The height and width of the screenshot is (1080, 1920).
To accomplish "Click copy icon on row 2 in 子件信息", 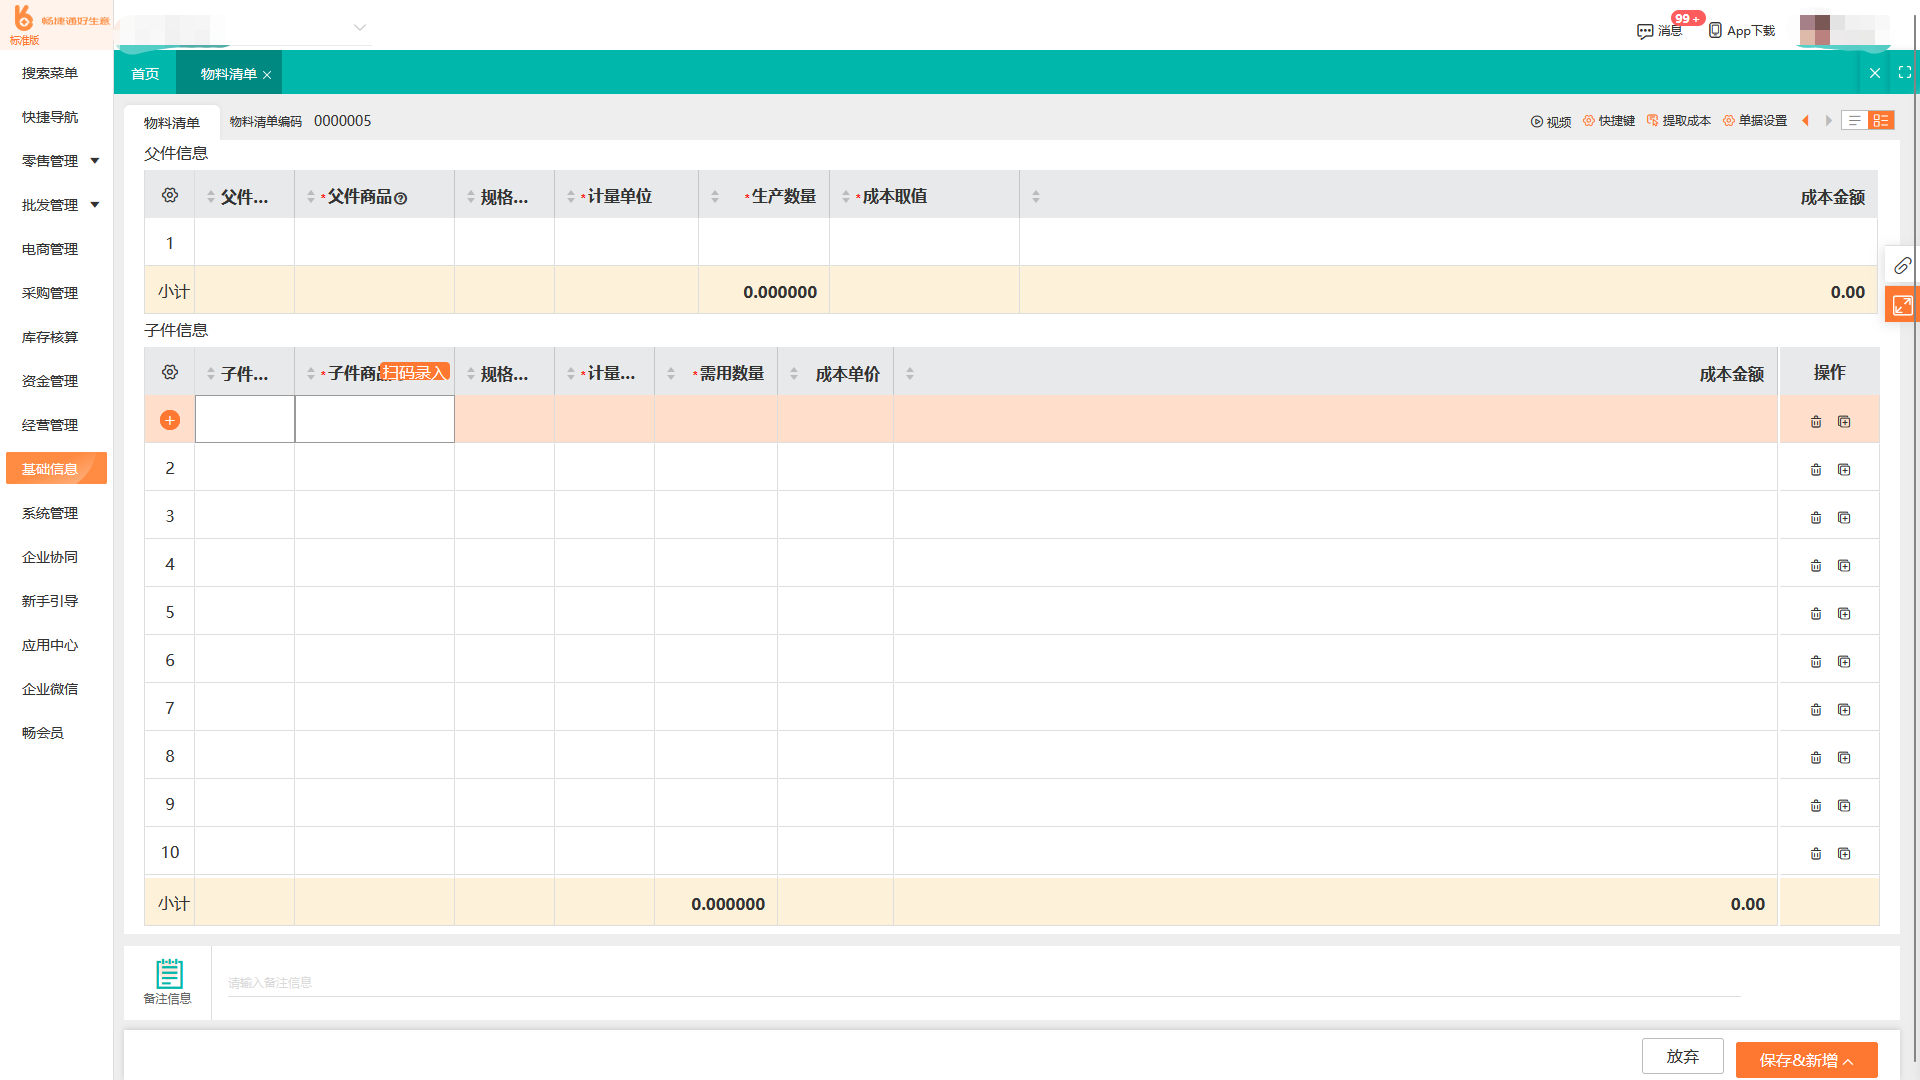I will [1845, 469].
